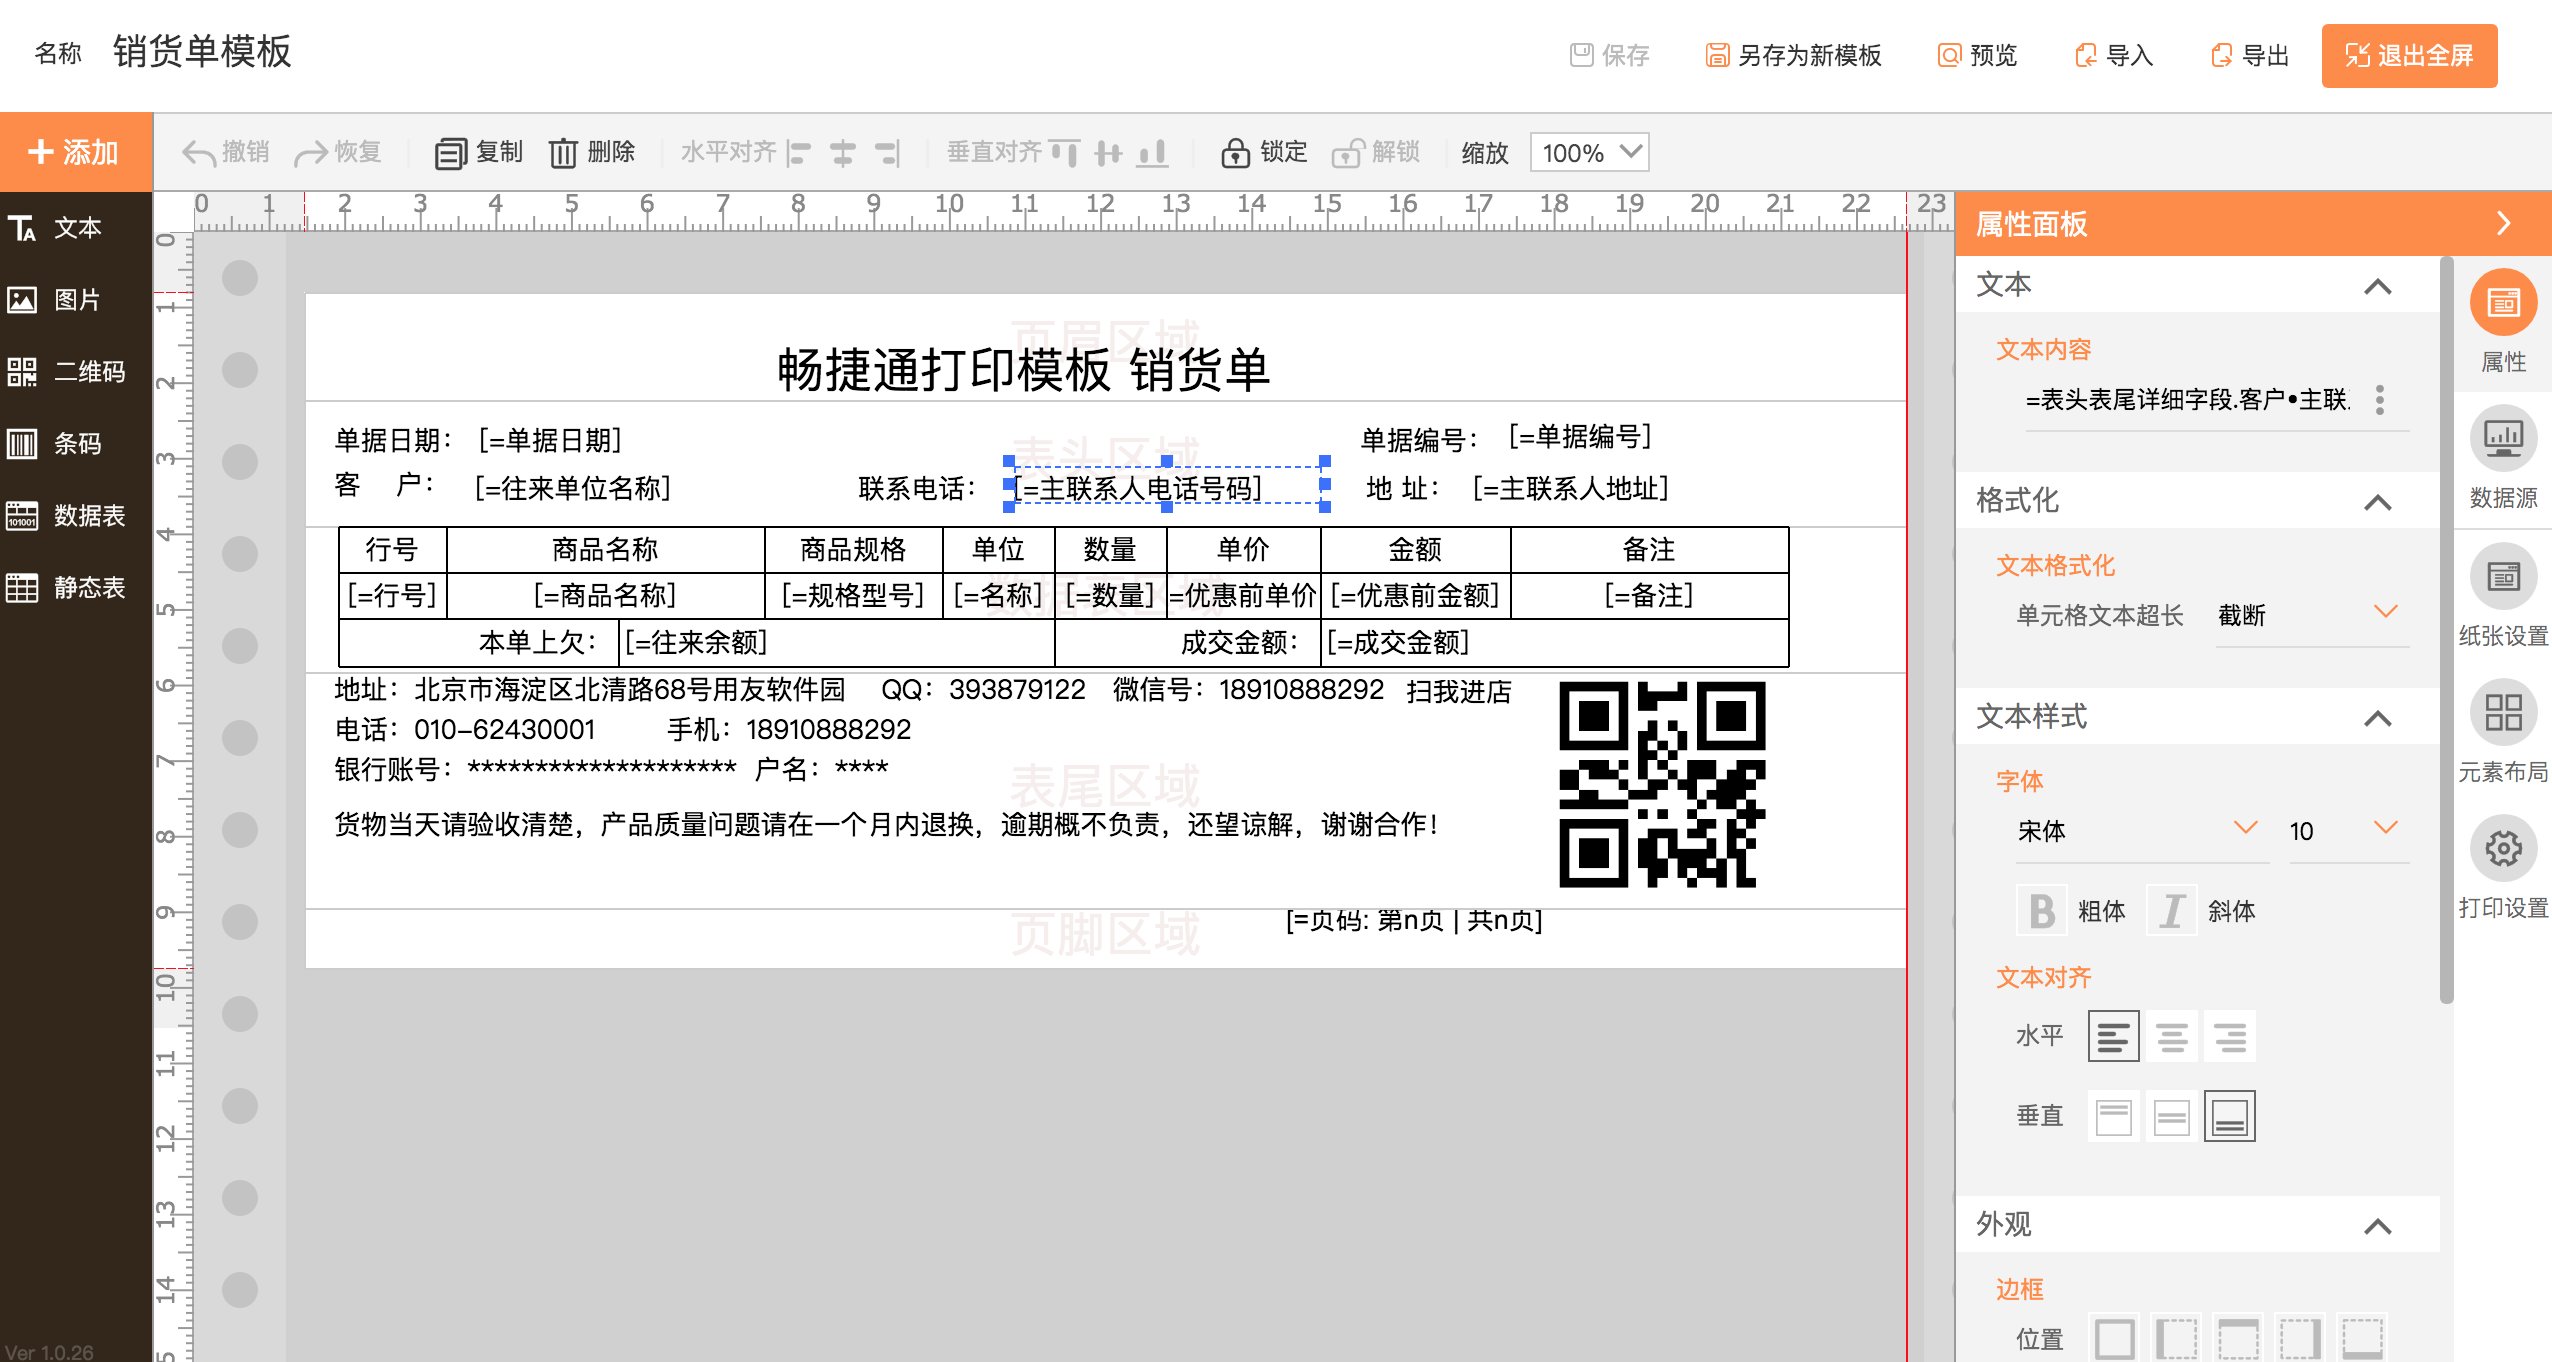This screenshot has width=2552, height=1362.
Task: Toggle 粗体 formatting in text style
Action: pyautogui.click(x=2039, y=911)
